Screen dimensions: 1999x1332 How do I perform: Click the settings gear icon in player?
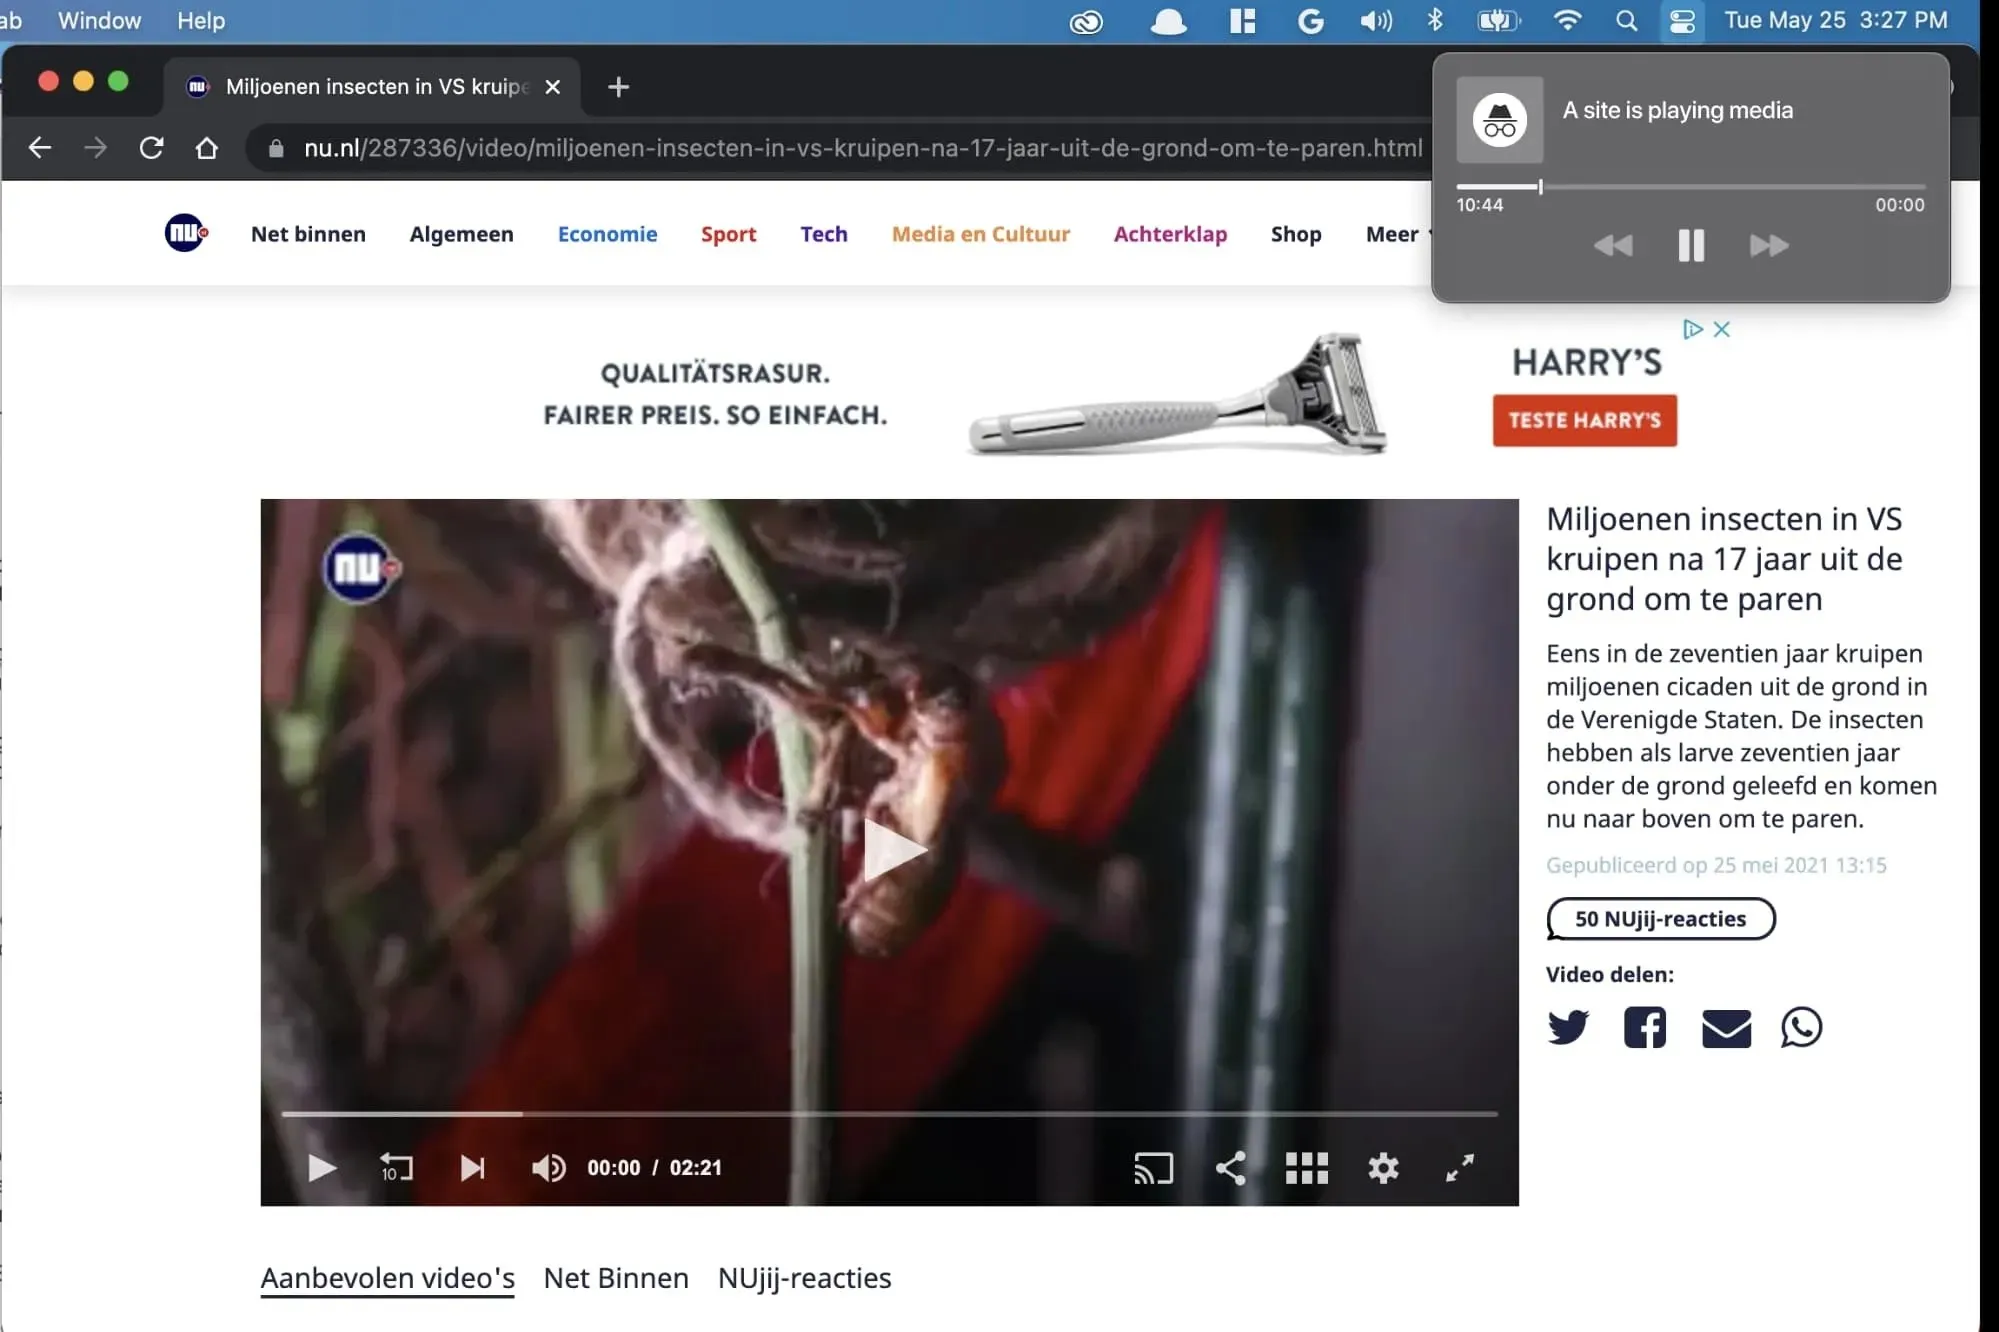click(1382, 1167)
